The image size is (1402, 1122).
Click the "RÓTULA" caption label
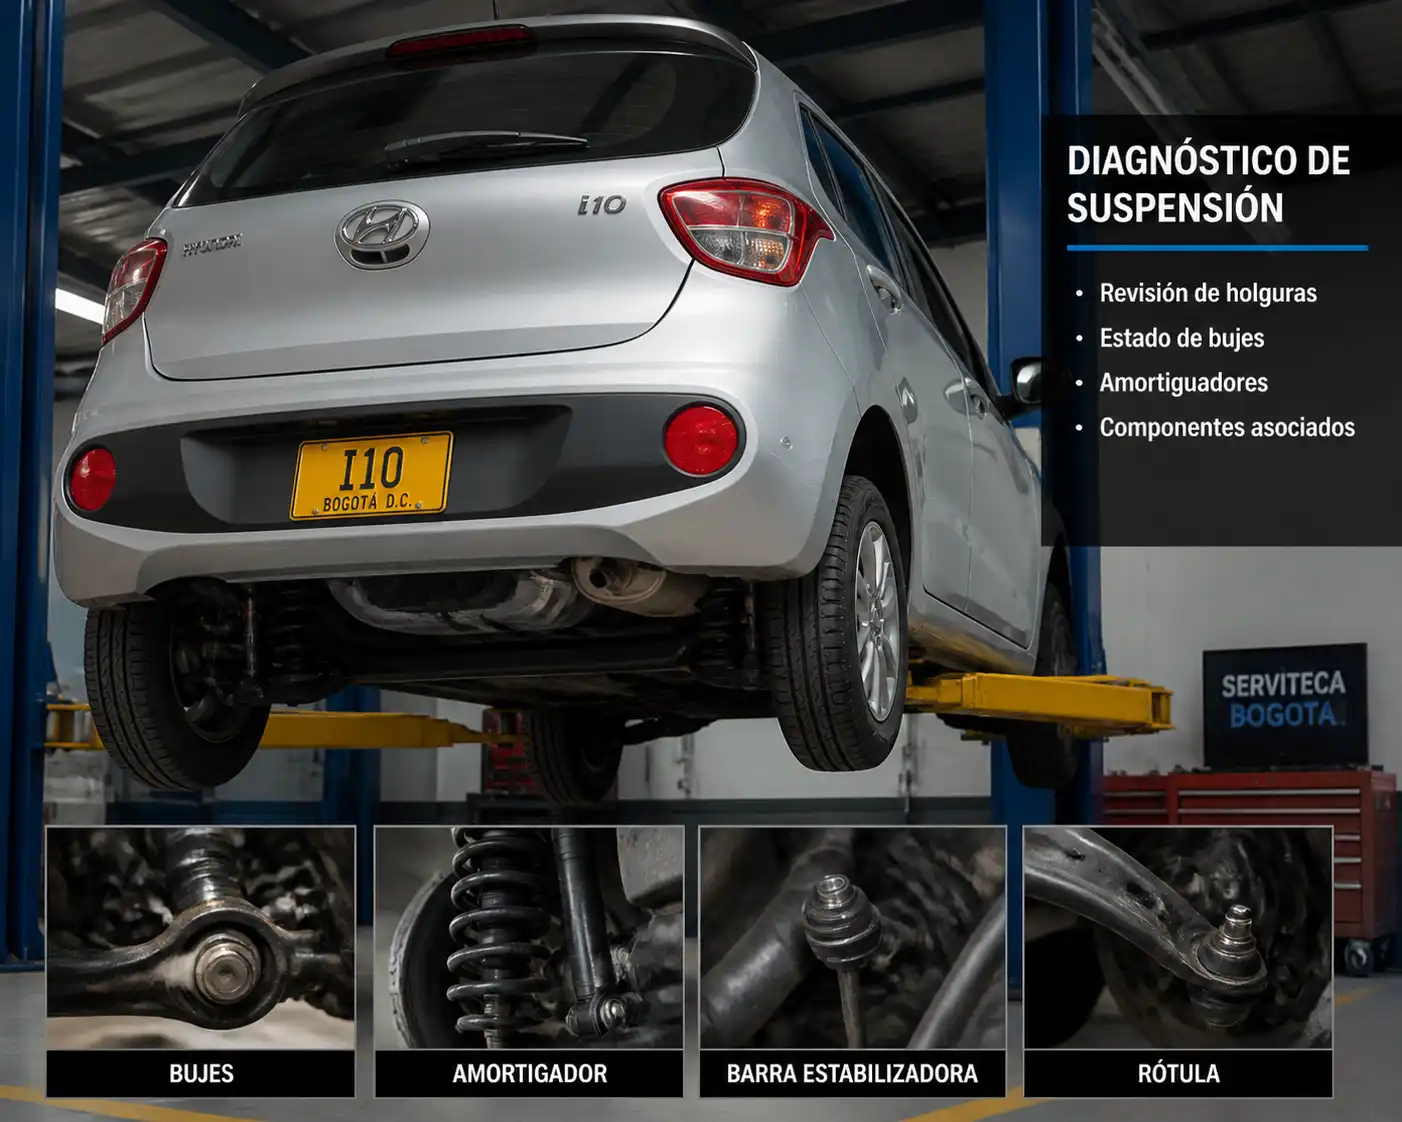click(x=1178, y=1074)
